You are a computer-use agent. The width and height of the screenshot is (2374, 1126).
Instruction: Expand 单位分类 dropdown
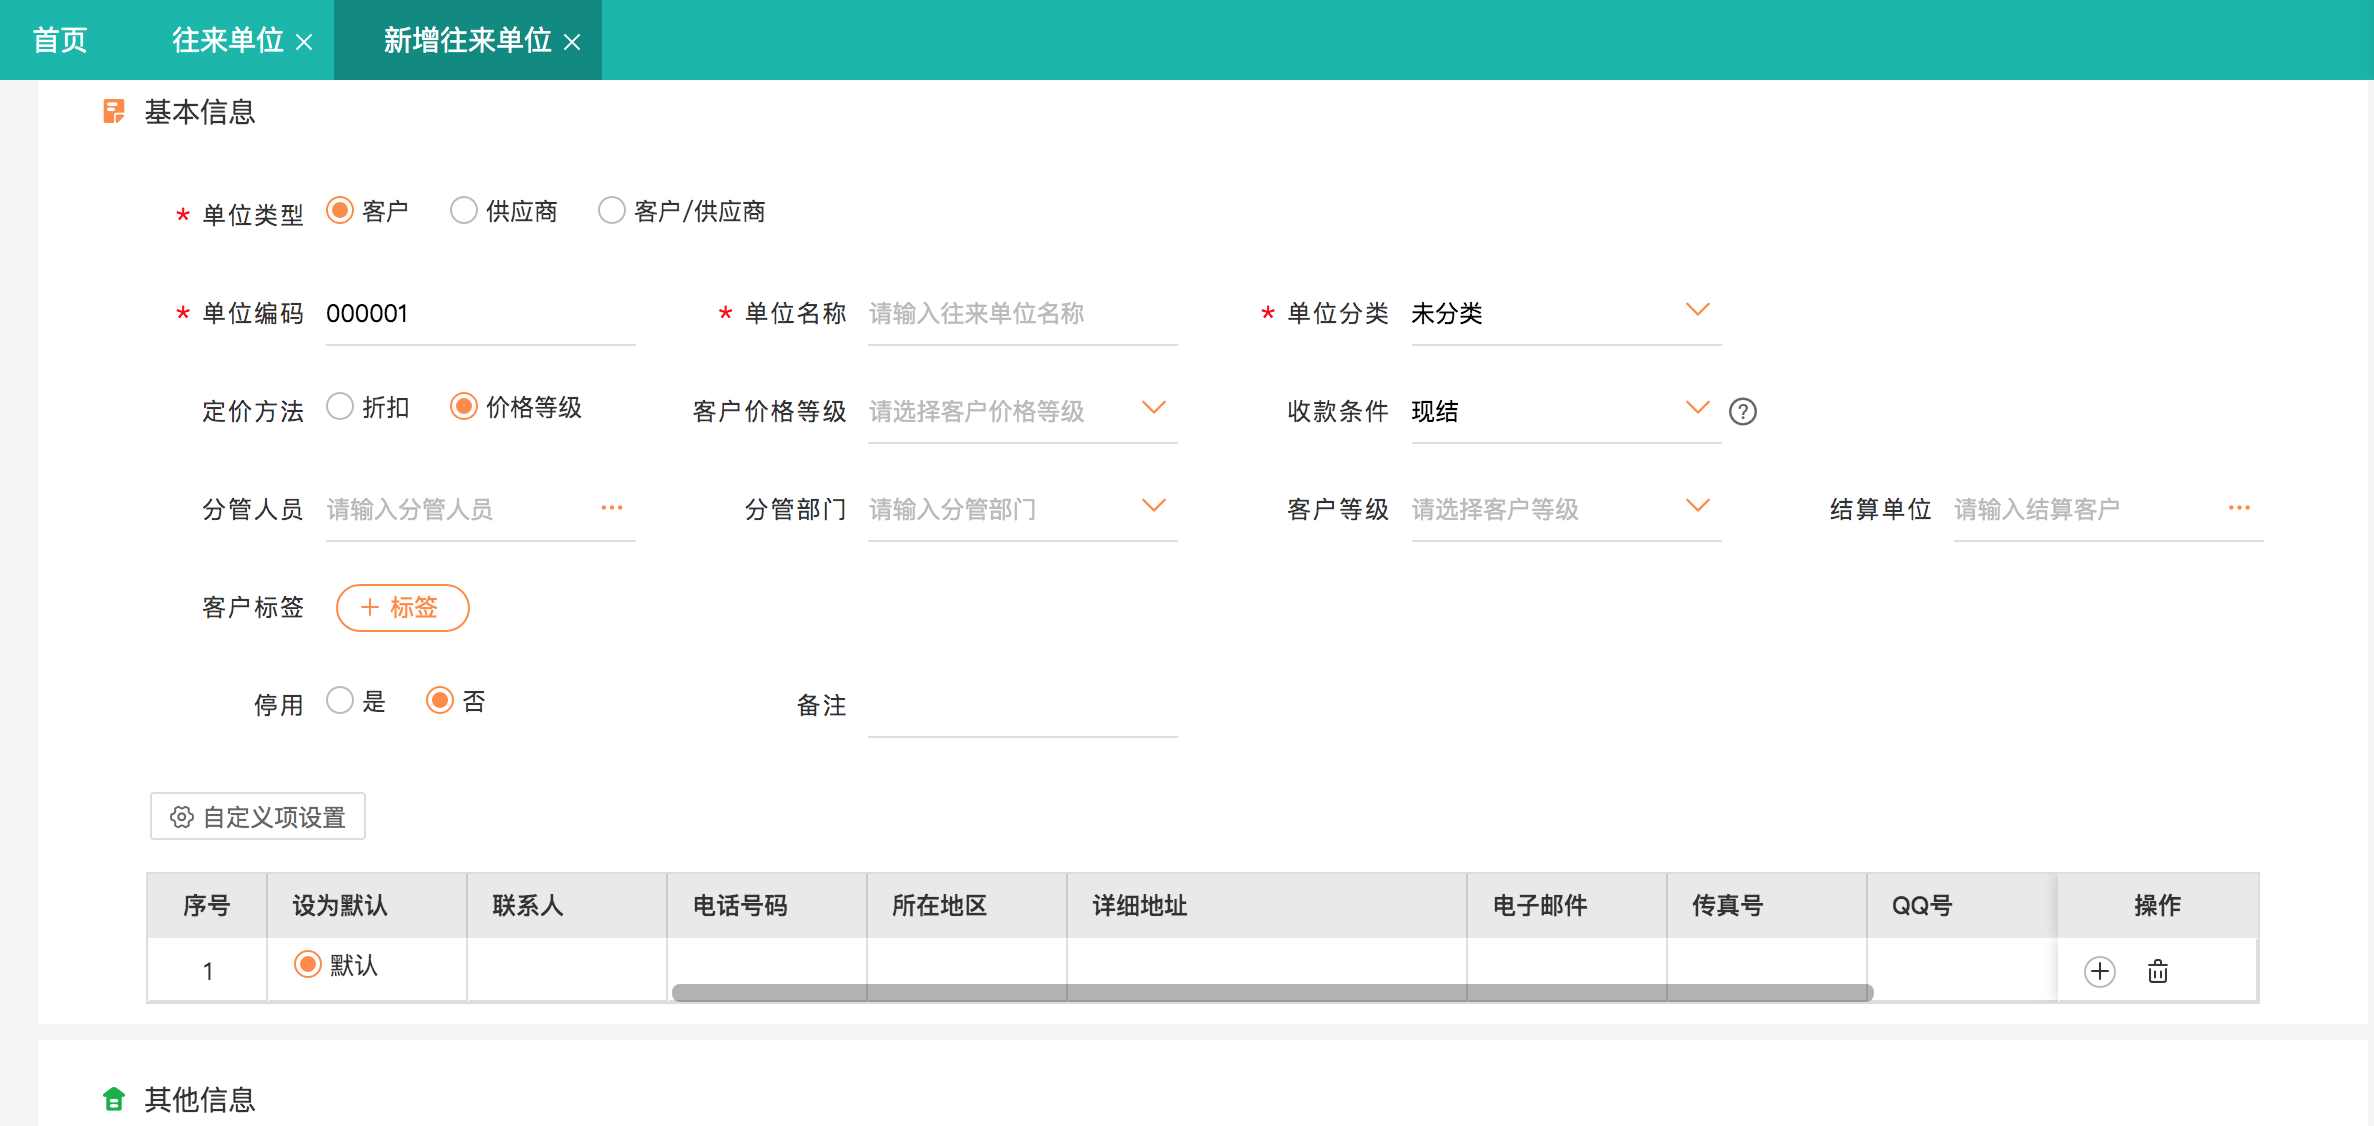1697,313
